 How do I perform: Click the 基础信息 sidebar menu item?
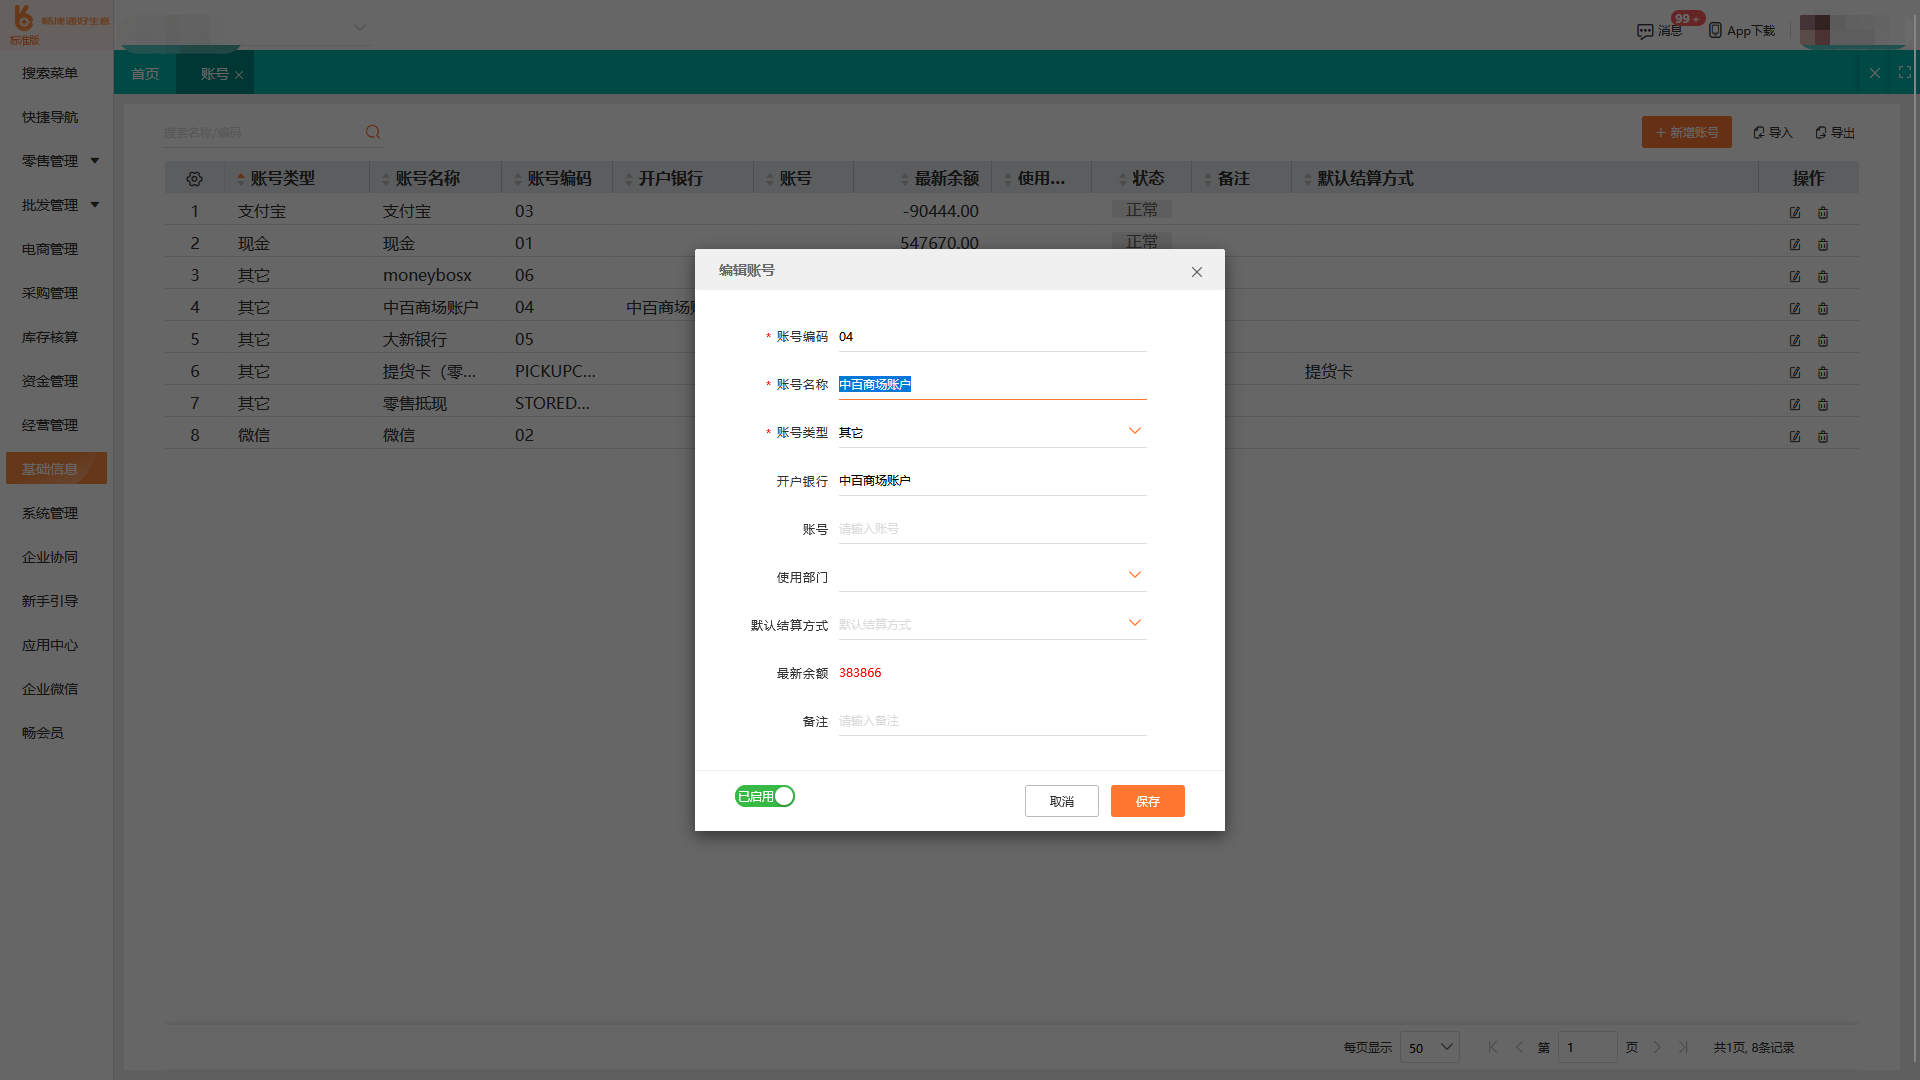[x=53, y=468]
